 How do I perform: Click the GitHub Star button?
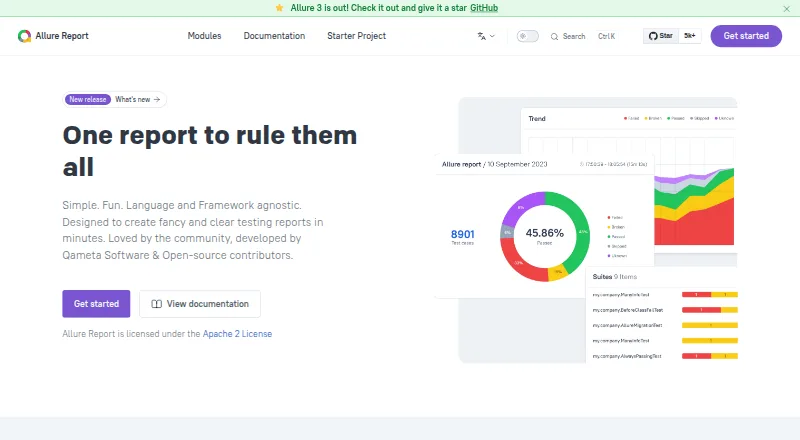coord(661,36)
